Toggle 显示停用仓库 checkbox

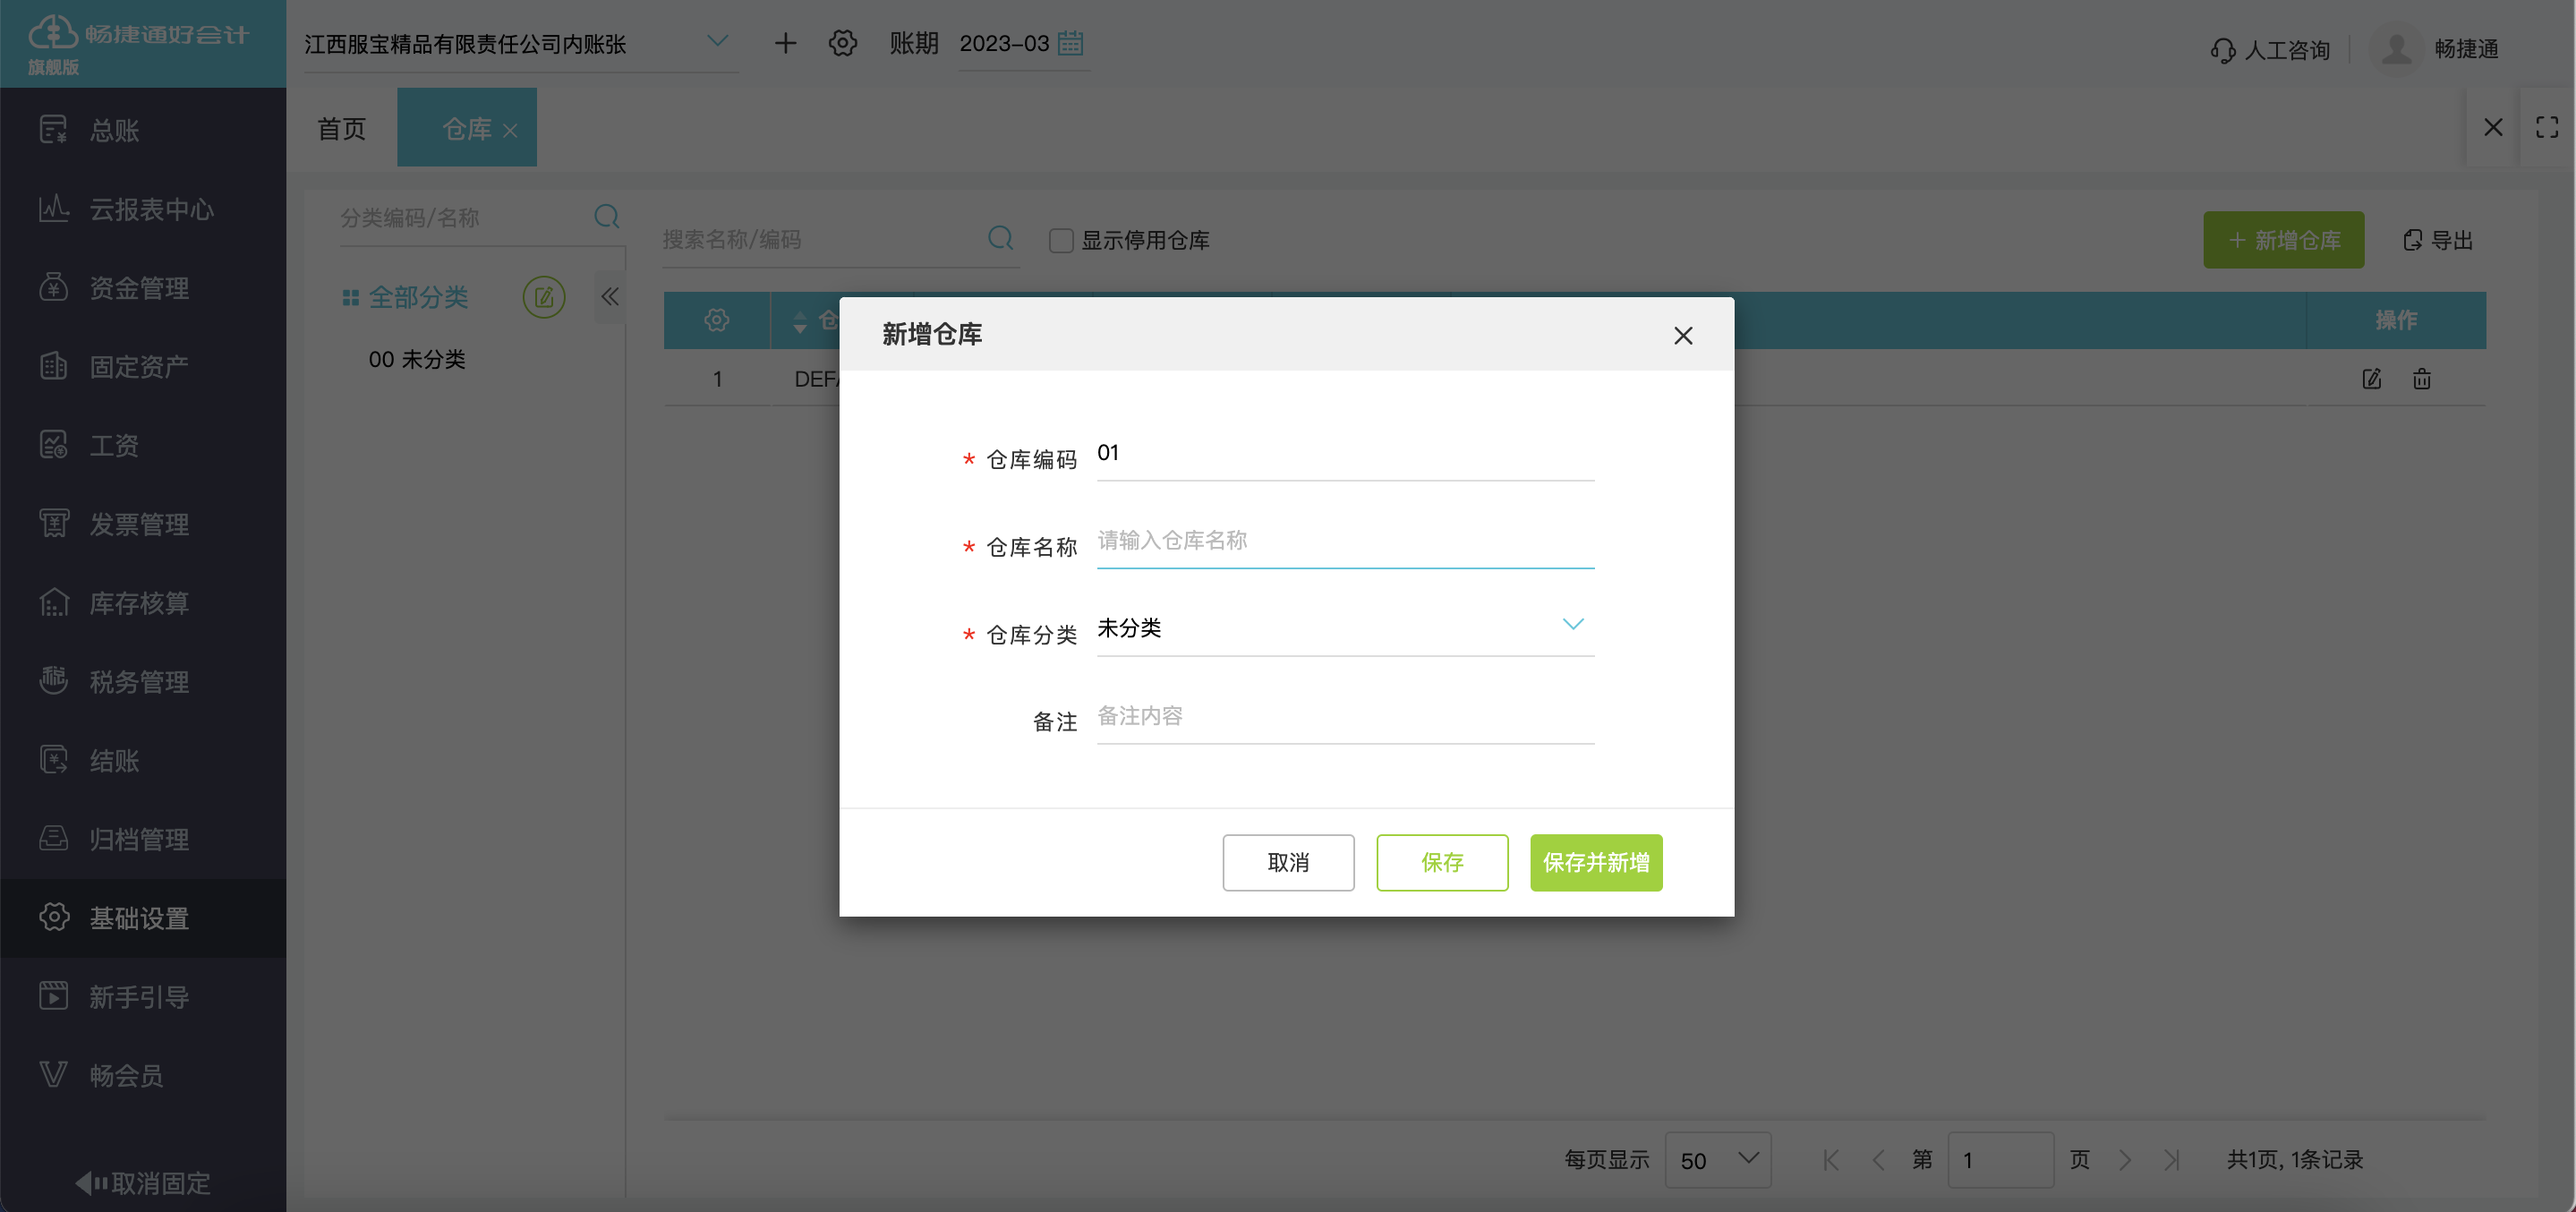[x=1060, y=240]
